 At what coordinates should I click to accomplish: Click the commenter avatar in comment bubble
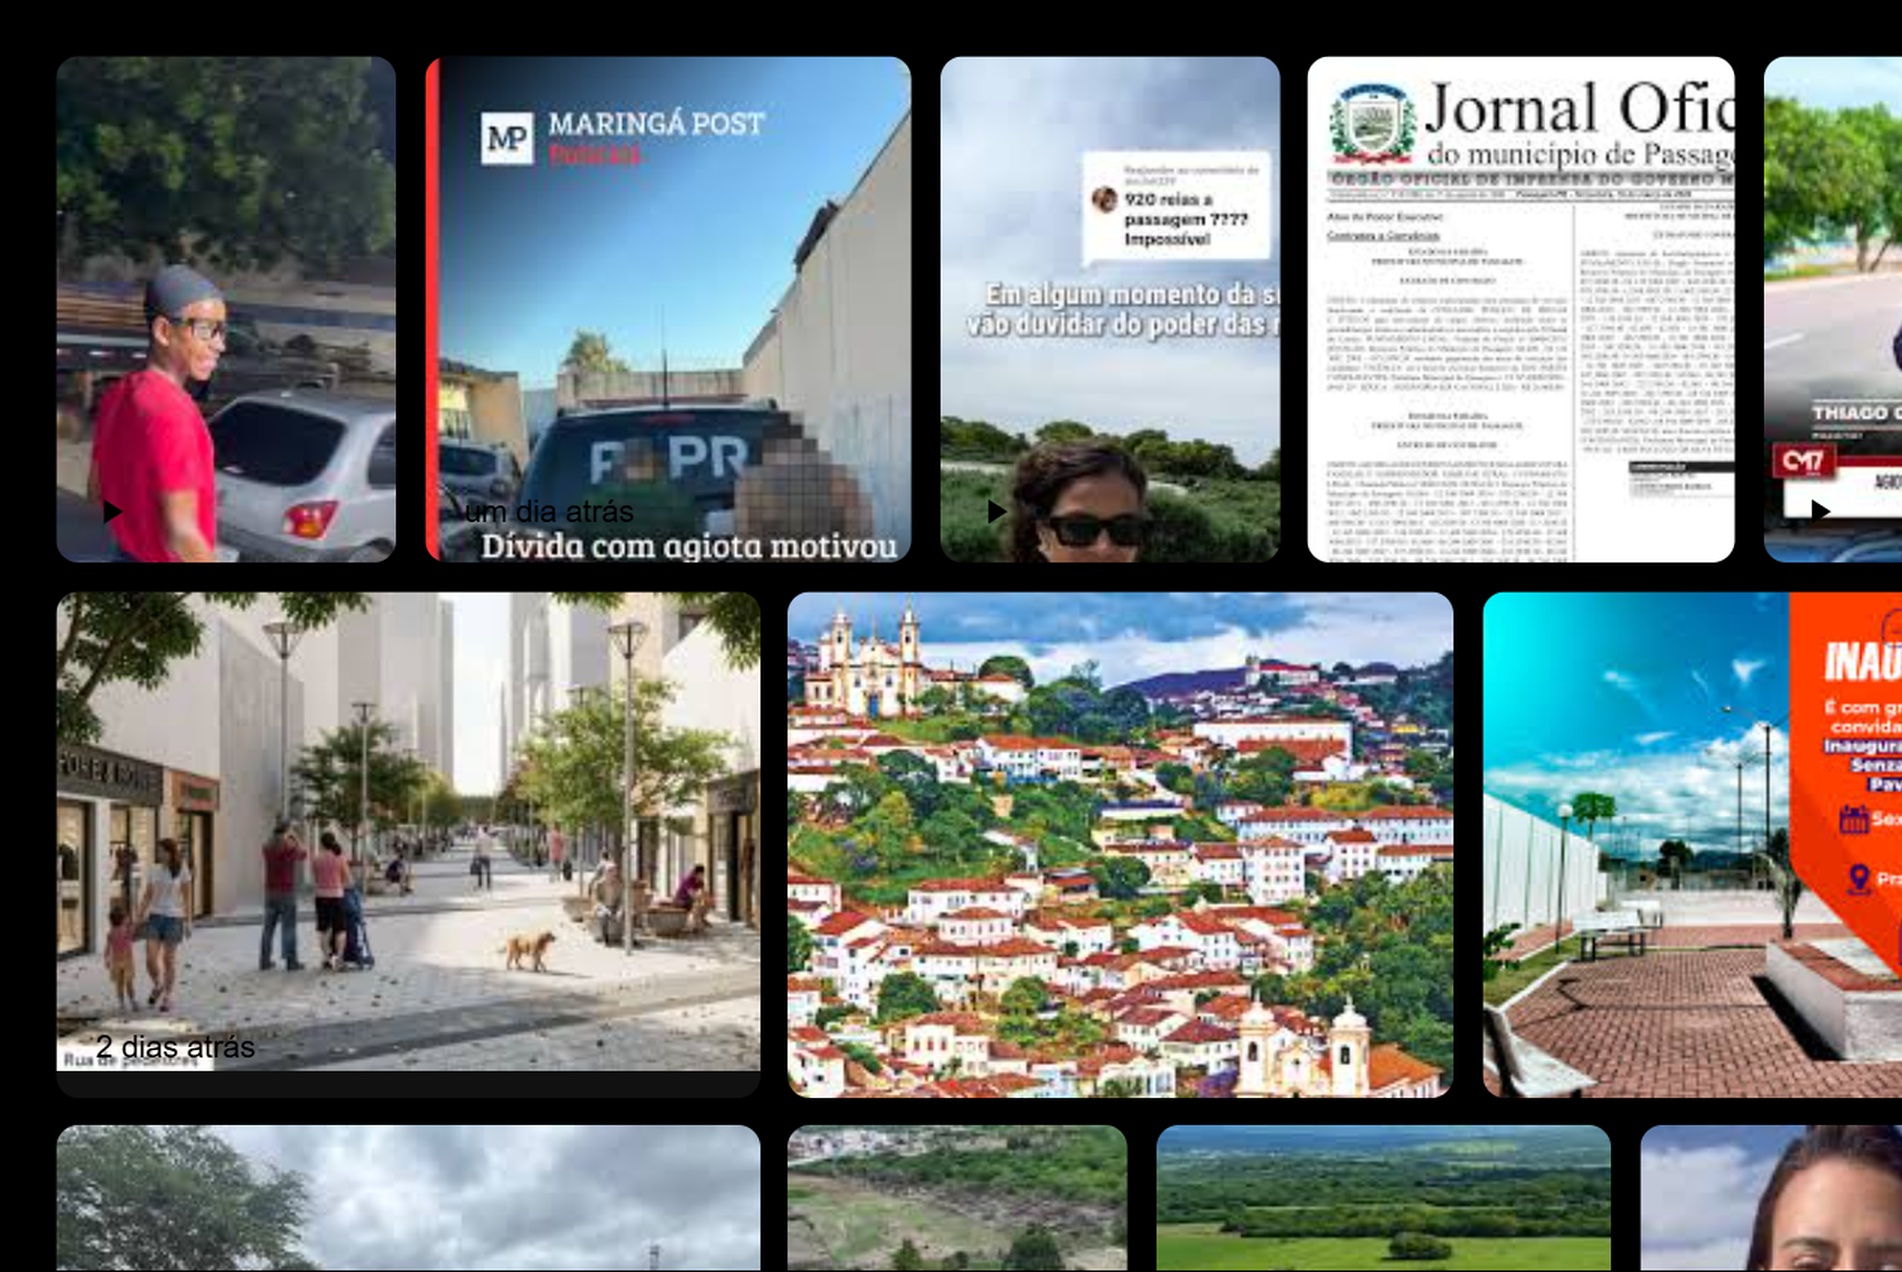click(x=1104, y=200)
